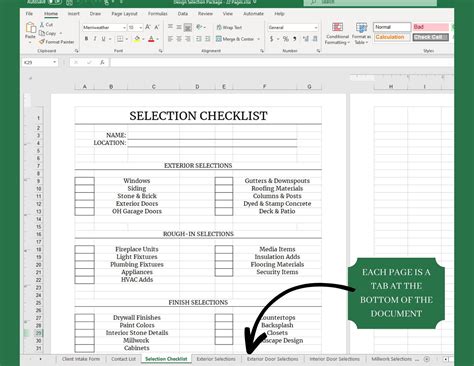The height and width of the screenshot is (366, 474).
Task: Select the checkbox cell beside Drywall Finishes
Action: click(85, 318)
